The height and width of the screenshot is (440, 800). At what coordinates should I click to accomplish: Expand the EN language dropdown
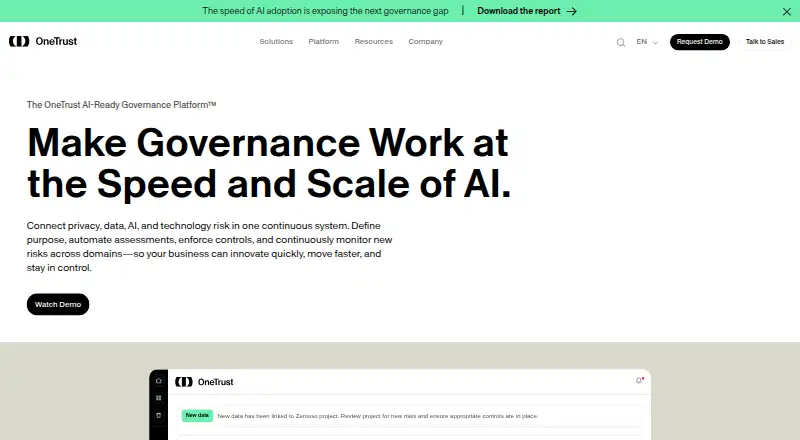647,42
